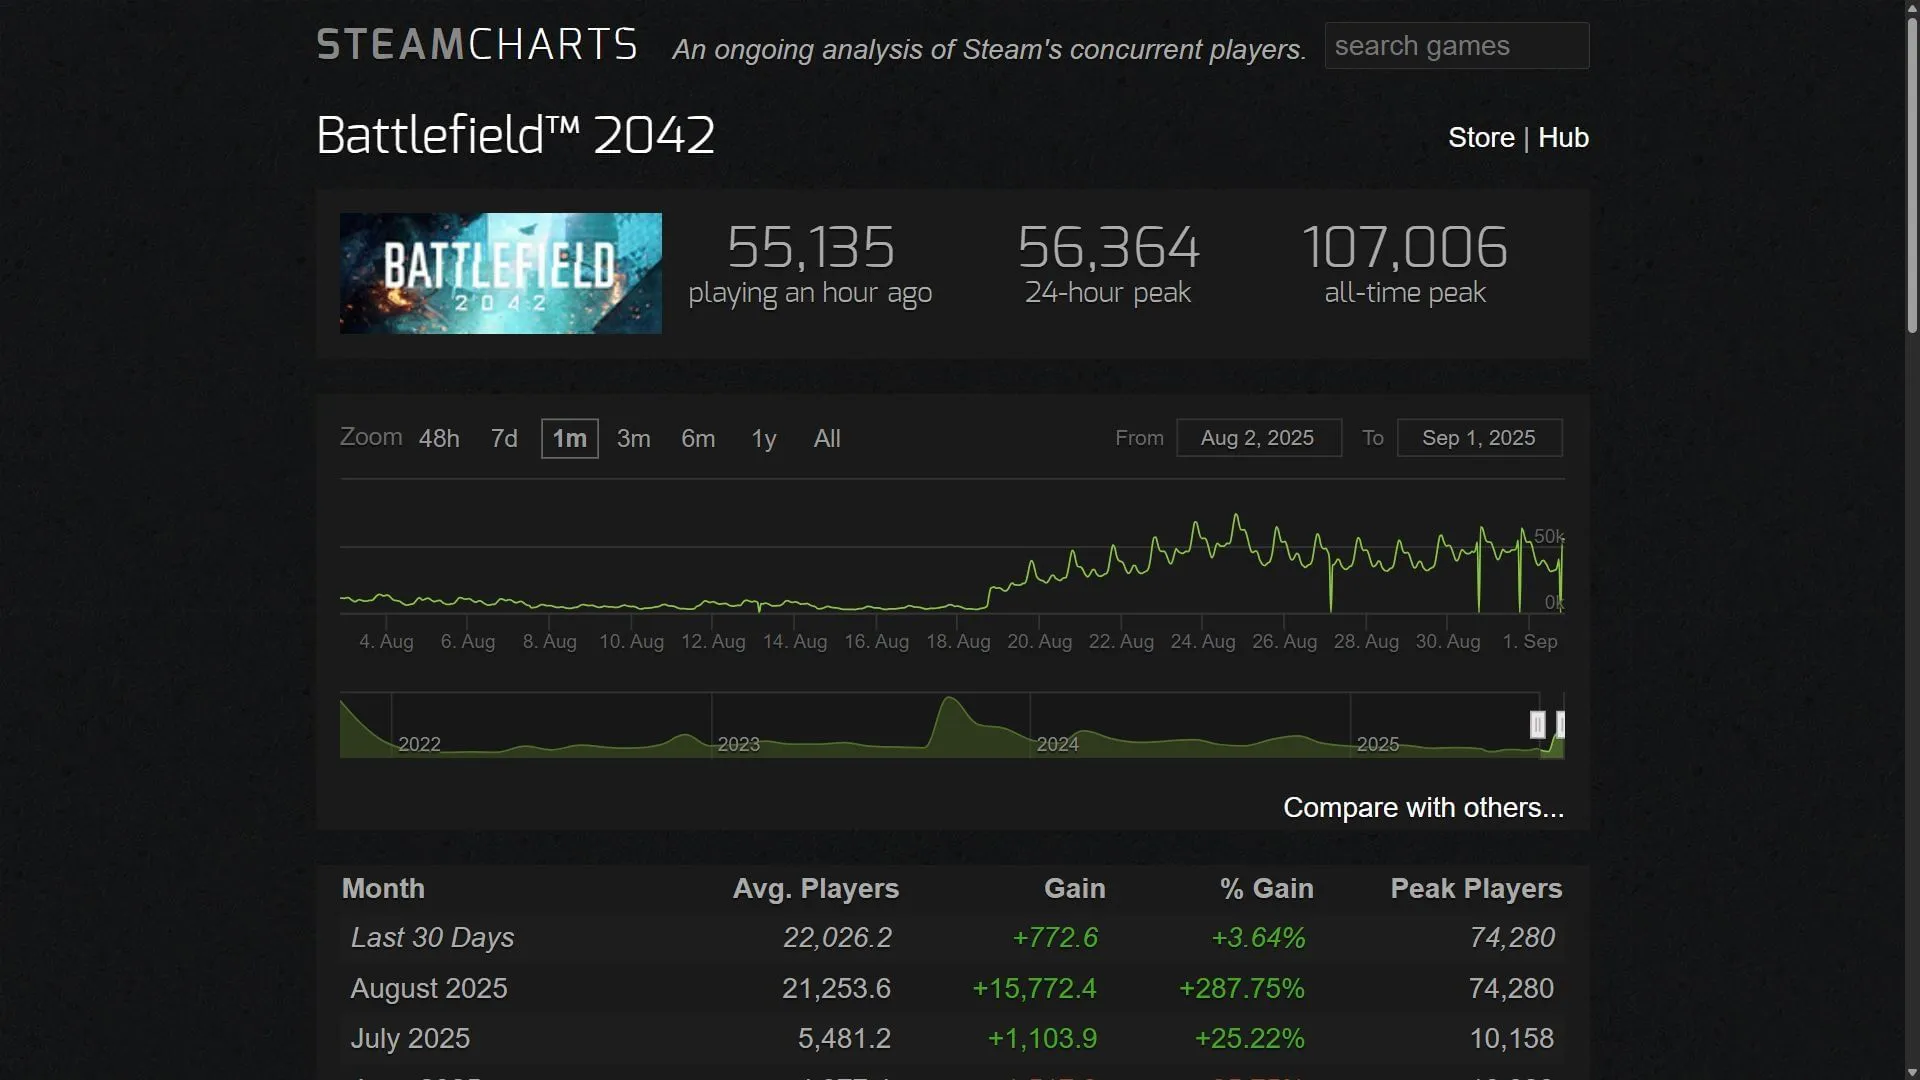This screenshot has height=1080, width=1920.
Task: Click the 4. Aug axis label
Action: point(386,642)
